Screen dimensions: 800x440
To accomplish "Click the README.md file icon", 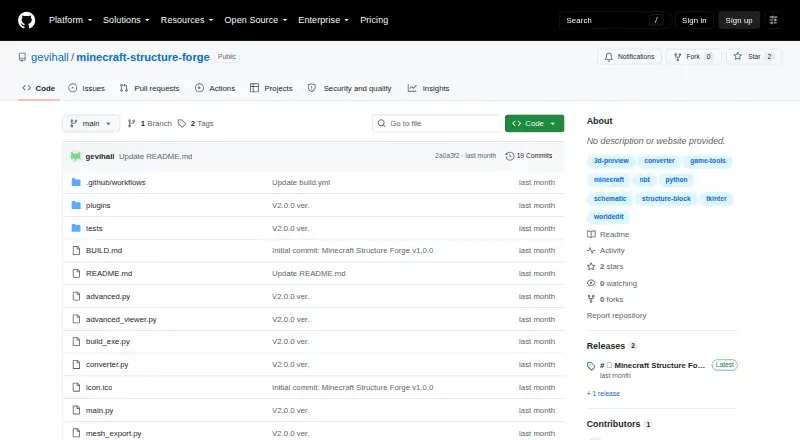I will pos(76,274).
